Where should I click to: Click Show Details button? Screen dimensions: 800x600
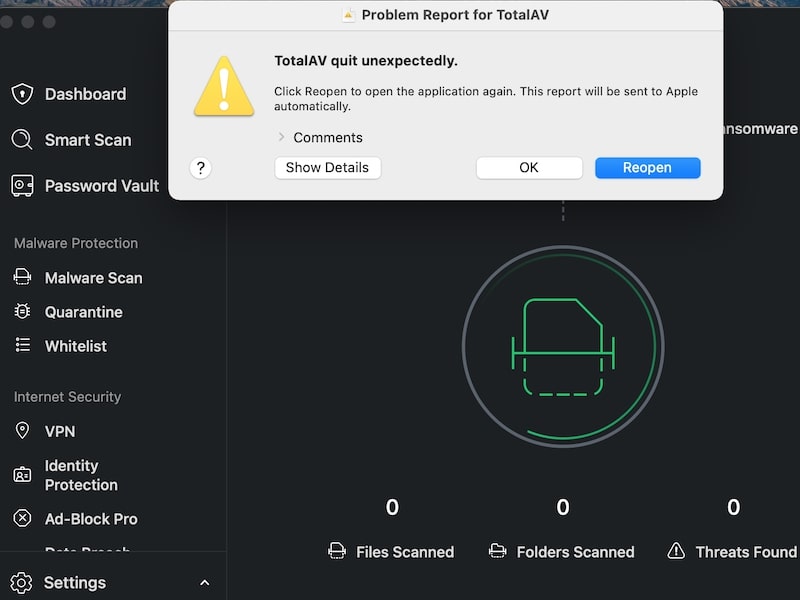point(328,167)
